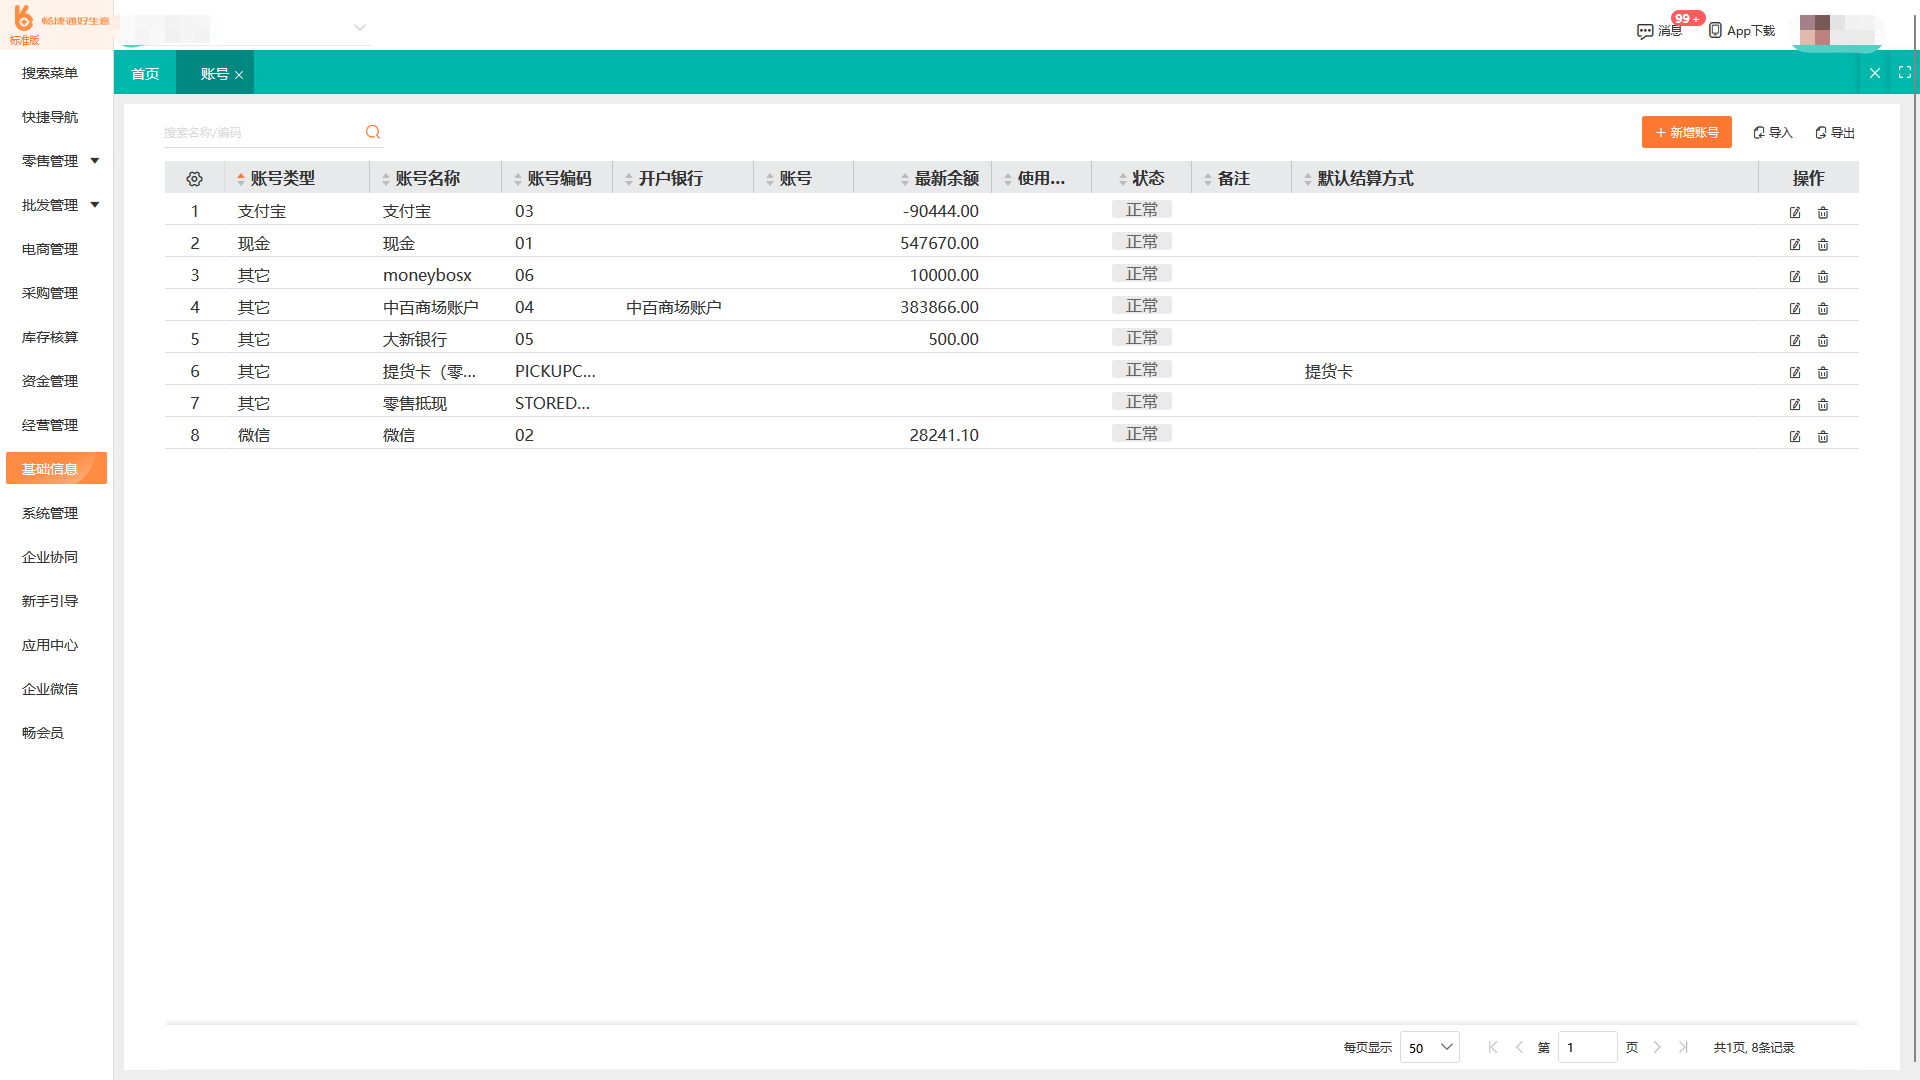Viewport: 1920px width, 1080px height.
Task: Click the edit icon for moneybosx account
Action: 1795,274
